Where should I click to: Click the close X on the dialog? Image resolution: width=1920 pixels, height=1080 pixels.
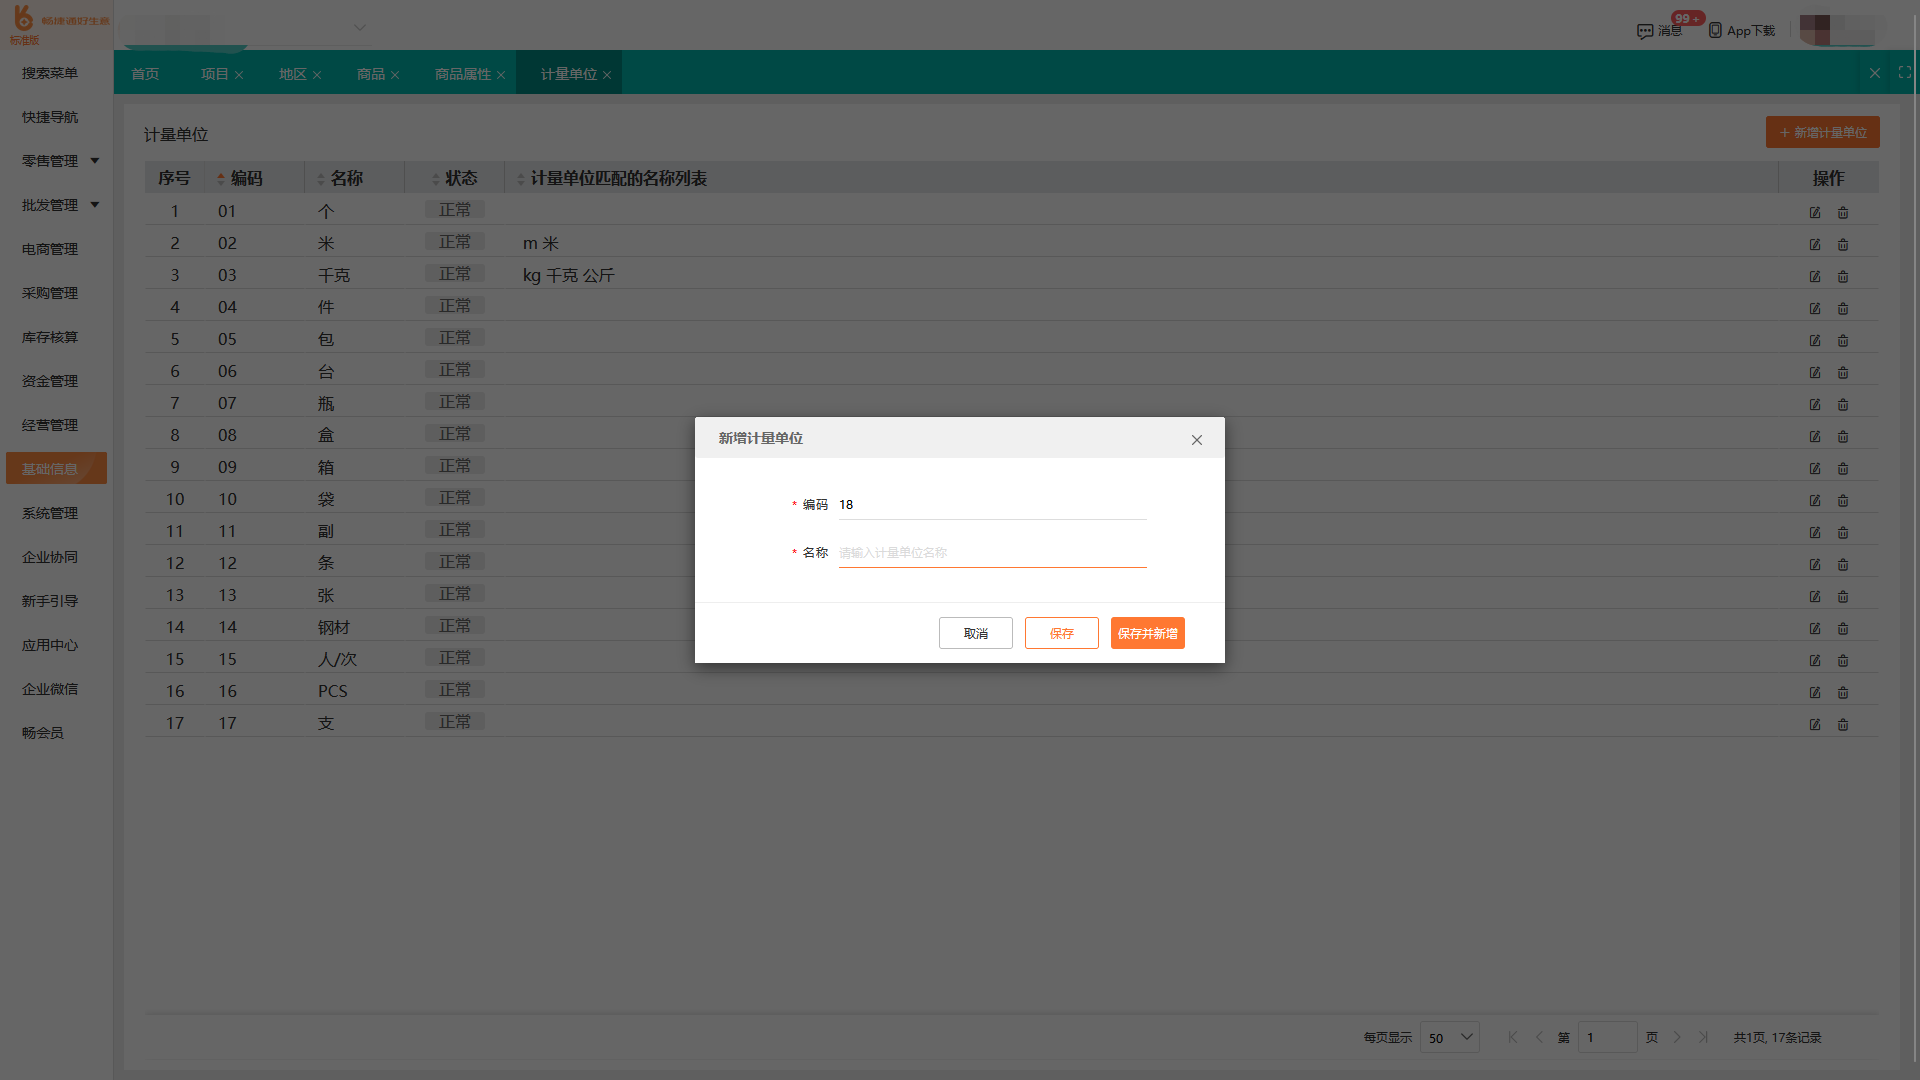coord(1197,440)
